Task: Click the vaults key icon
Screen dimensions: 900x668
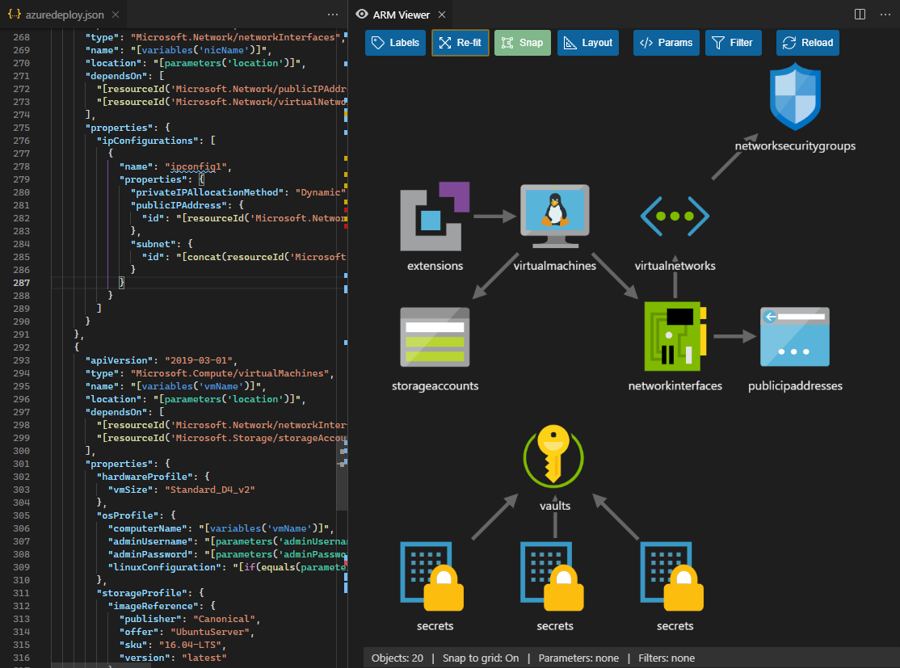Action: click(553, 456)
